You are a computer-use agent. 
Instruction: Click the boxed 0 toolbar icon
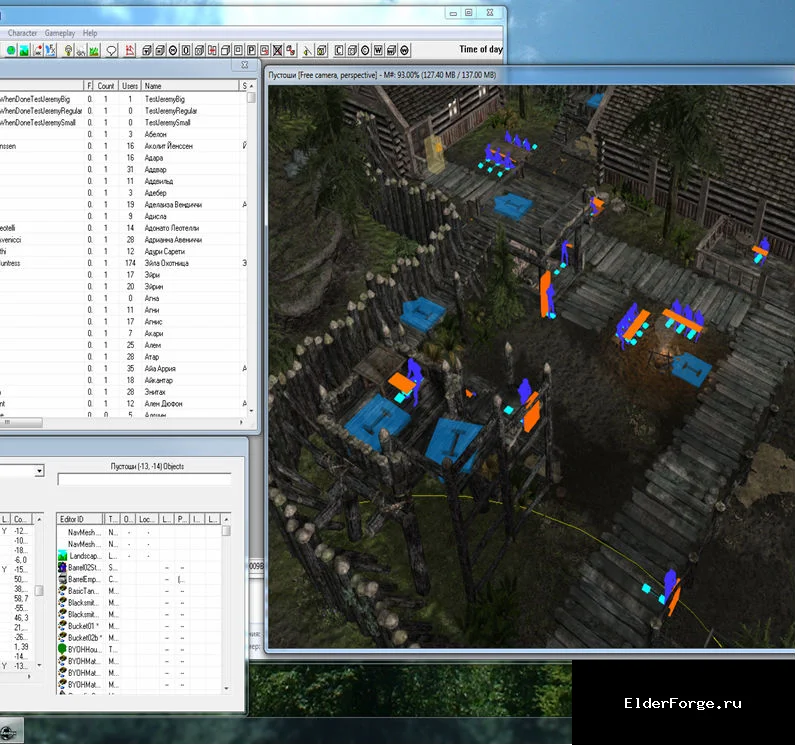(186, 49)
